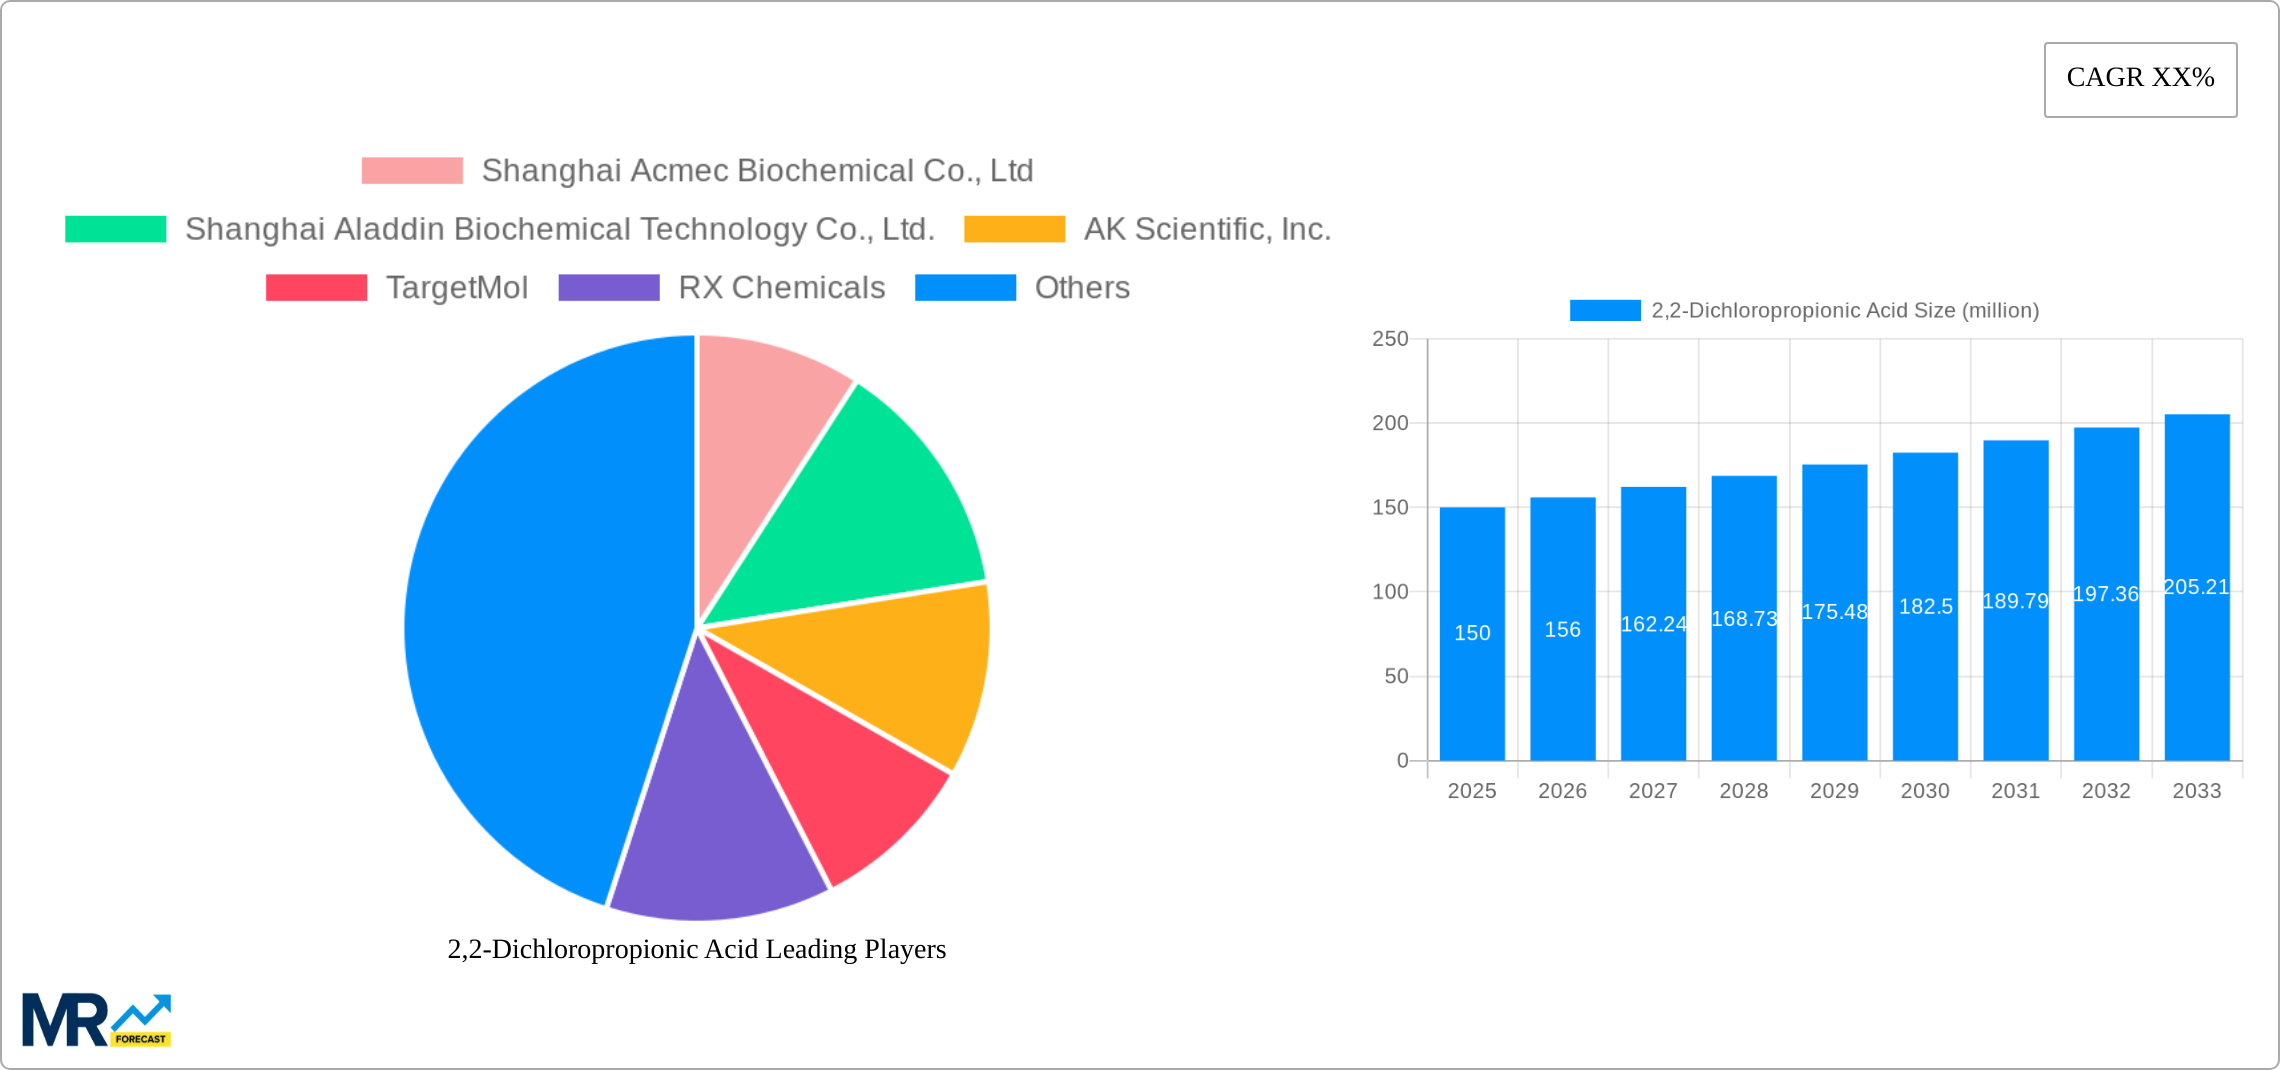Click the CAGR XX% button
The width and height of the screenshot is (2280, 1070).
[x=2139, y=78]
